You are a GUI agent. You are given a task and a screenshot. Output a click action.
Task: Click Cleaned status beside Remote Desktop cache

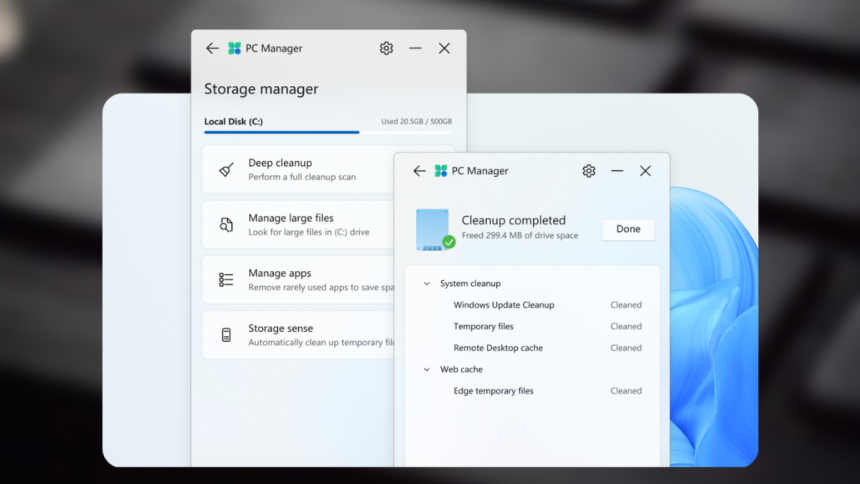pos(626,348)
